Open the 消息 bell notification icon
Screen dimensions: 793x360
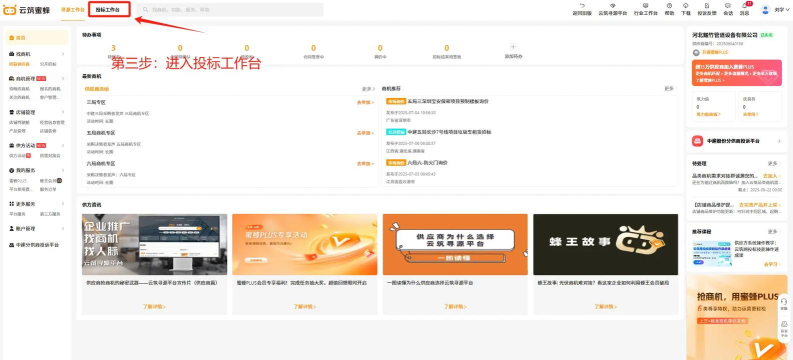pyautogui.click(x=744, y=6)
